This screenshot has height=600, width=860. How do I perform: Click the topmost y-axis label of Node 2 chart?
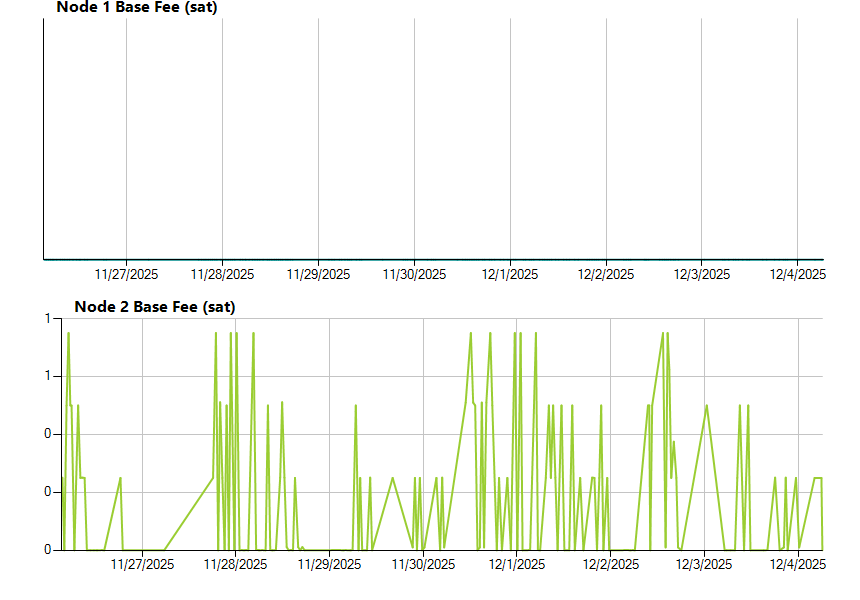47,319
